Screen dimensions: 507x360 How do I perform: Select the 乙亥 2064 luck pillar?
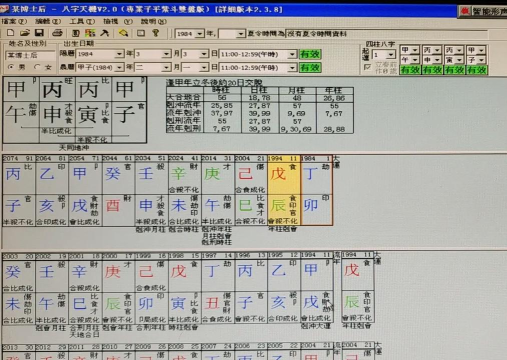[52, 190]
